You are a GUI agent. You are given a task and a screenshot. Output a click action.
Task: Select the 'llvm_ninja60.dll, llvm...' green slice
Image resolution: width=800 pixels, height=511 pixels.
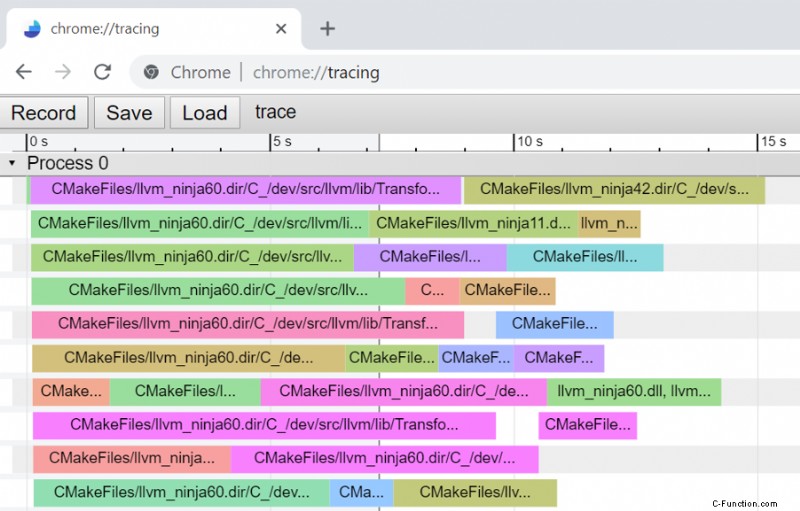[633, 391]
